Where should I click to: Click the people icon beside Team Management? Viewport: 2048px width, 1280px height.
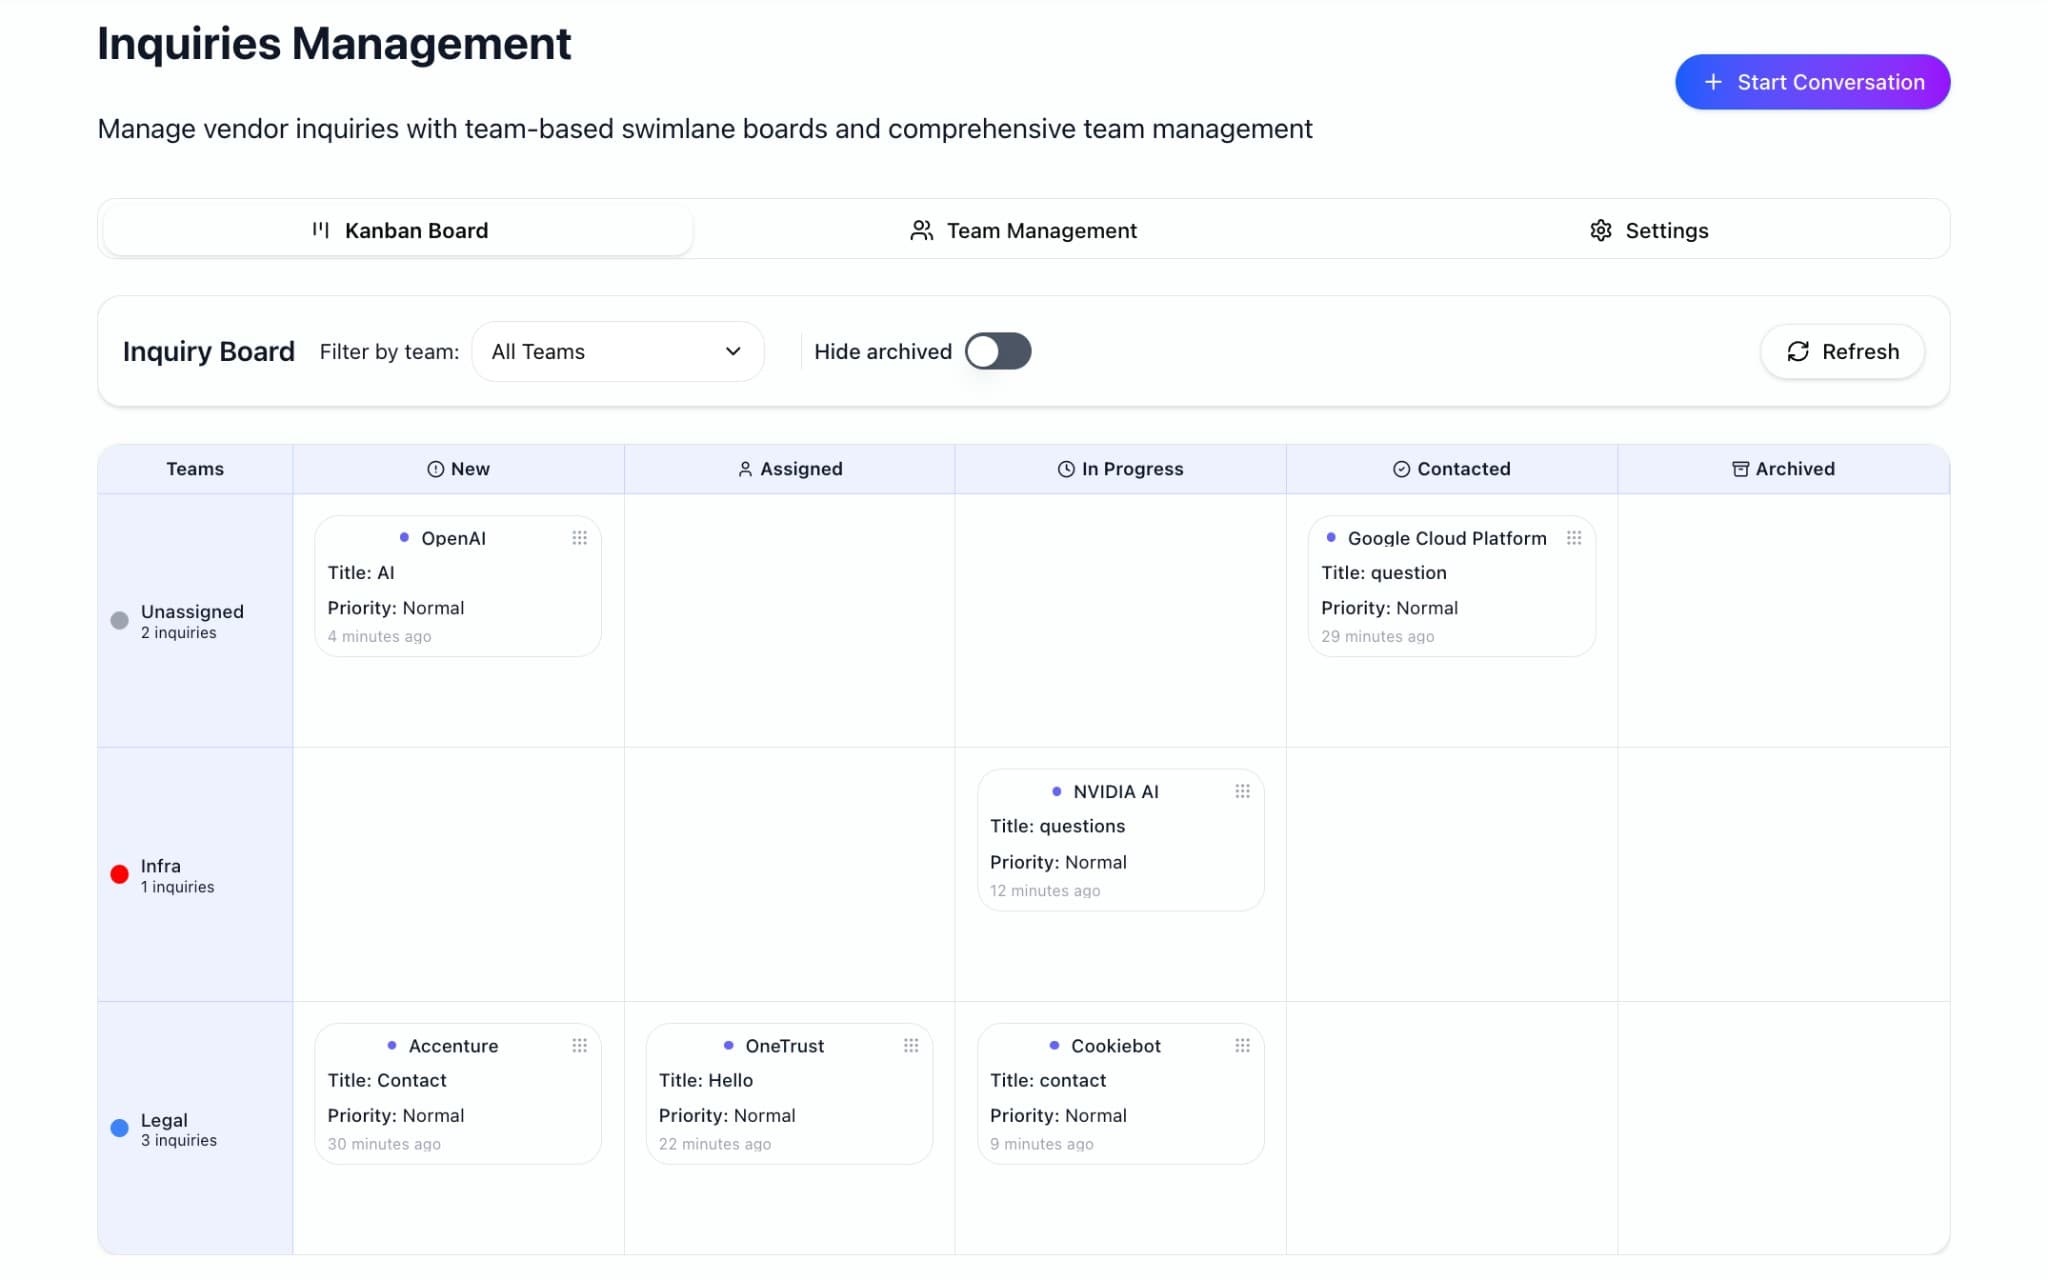(x=921, y=229)
